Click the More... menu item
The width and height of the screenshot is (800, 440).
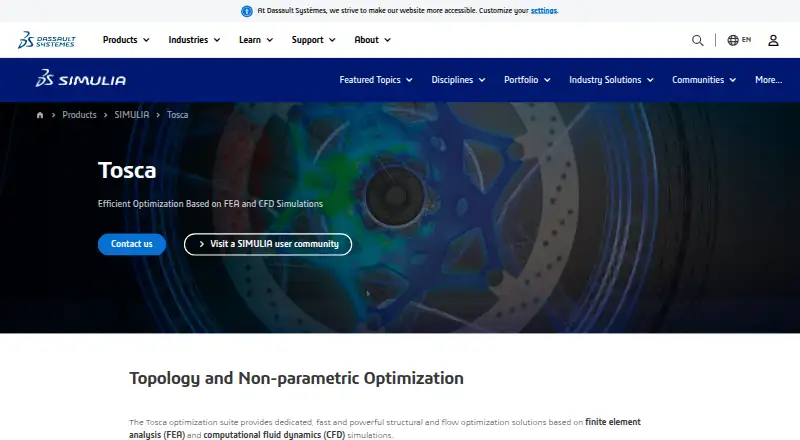[768, 80]
